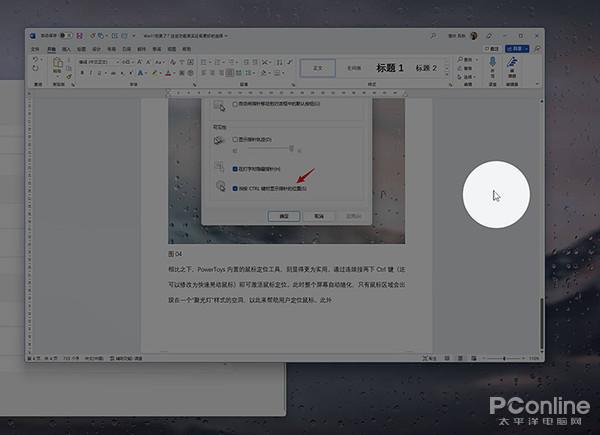Select the 标题 1 heading style
The image size is (600, 435).
point(389,68)
